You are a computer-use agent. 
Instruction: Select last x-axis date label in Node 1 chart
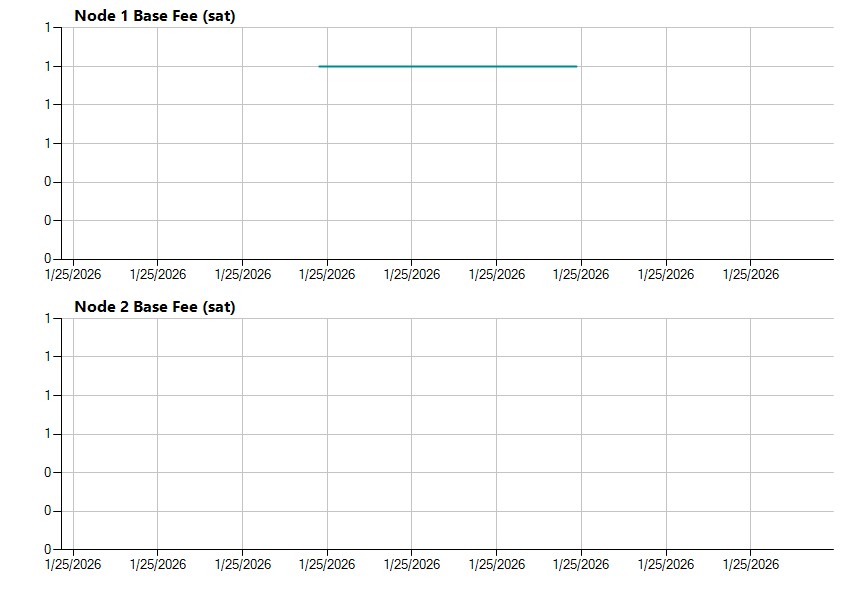751,274
